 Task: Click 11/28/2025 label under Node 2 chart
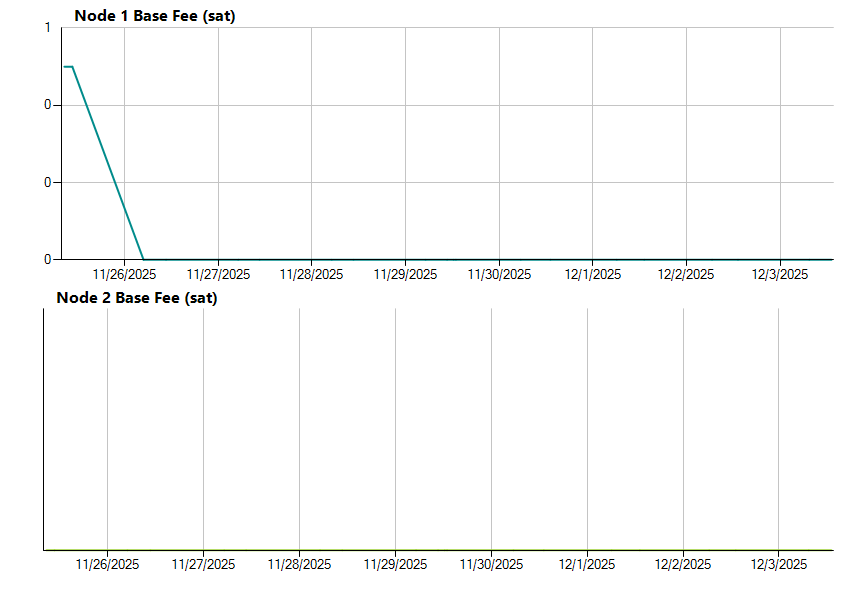pos(299,565)
